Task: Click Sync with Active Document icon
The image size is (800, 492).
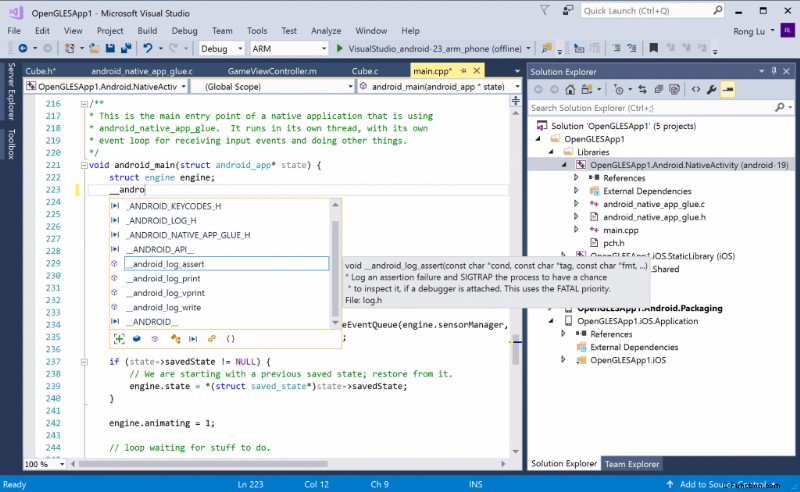Action: 641,89
